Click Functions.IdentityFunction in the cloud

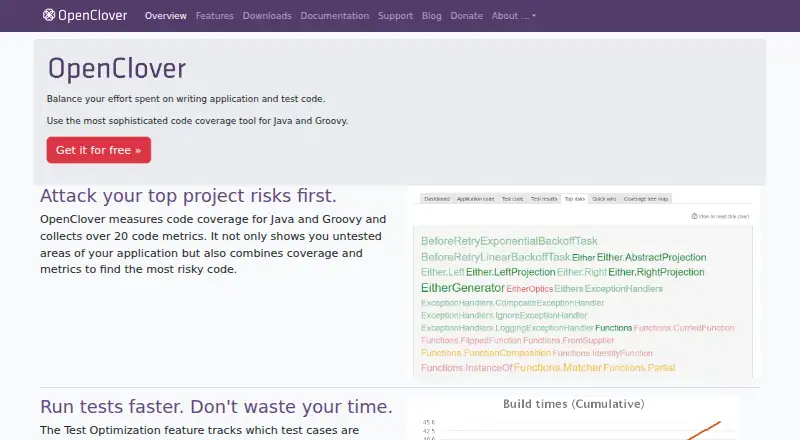(603, 353)
